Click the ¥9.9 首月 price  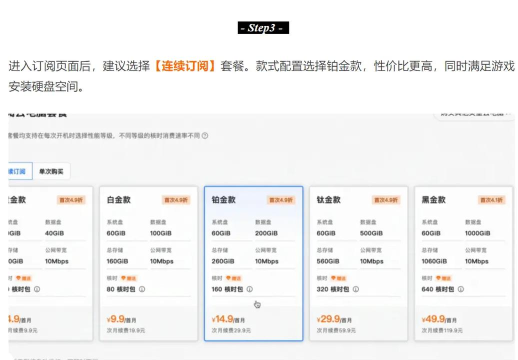pyautogui.click(x=121, y=319)
